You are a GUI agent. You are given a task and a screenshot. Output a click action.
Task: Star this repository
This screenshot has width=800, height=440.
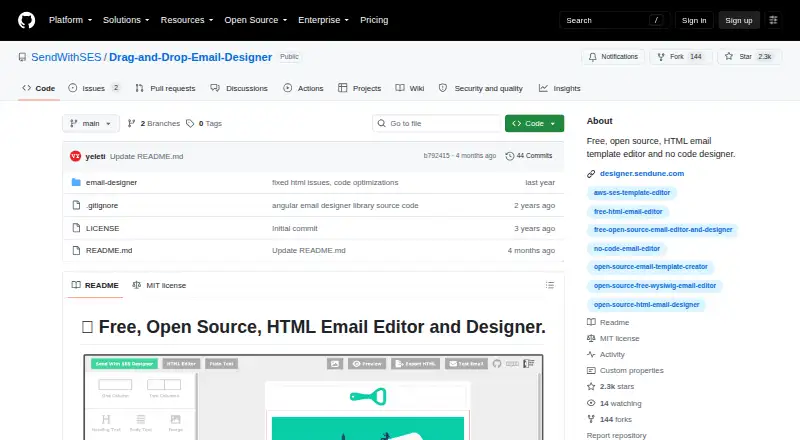pyautogui.click(x=749, y=57)
